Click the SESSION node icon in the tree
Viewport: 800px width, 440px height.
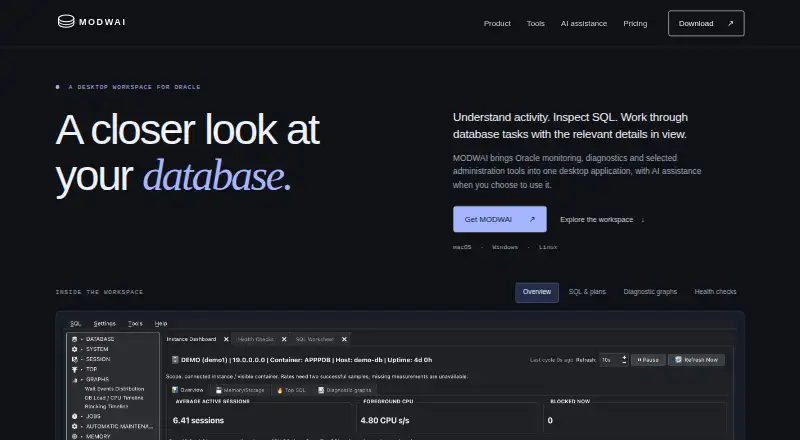74,359
